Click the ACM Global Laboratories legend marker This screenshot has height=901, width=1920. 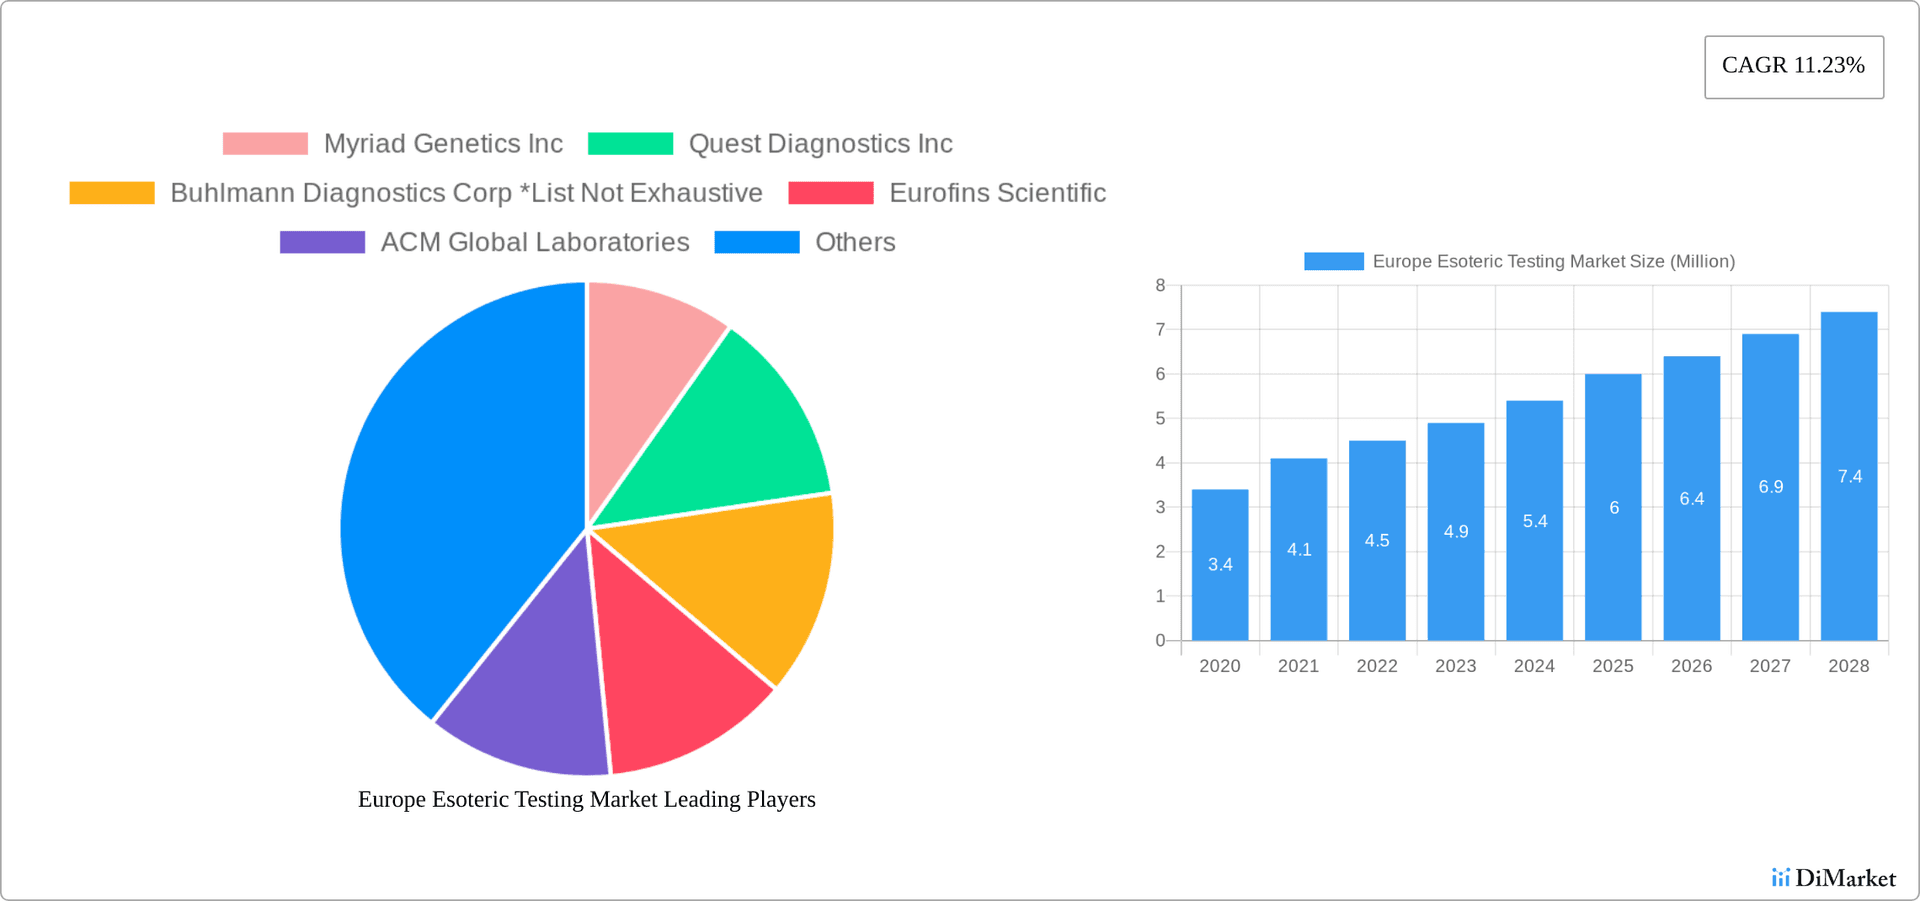point(321,241)
